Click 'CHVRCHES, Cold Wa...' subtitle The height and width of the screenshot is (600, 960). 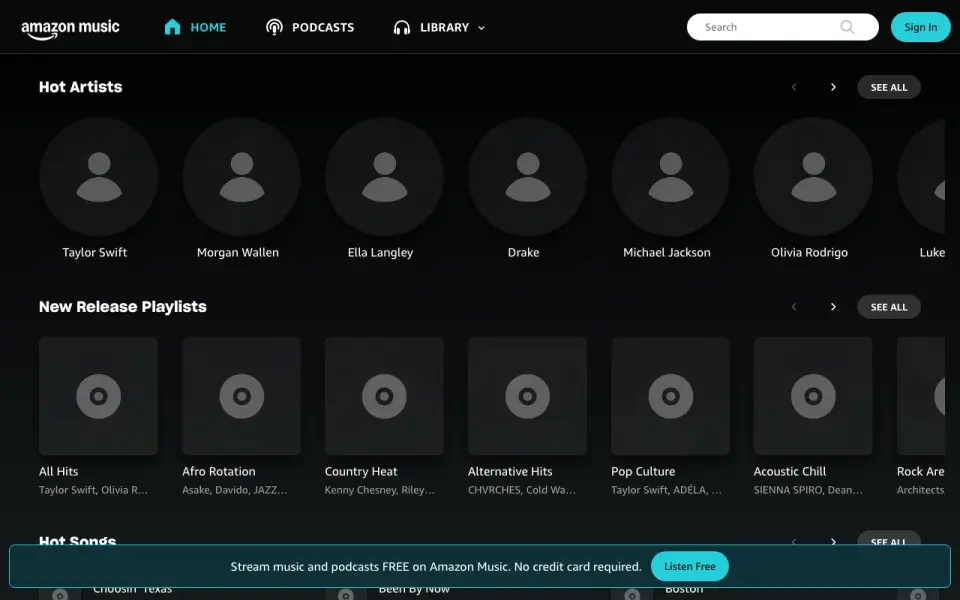[522, 490]
